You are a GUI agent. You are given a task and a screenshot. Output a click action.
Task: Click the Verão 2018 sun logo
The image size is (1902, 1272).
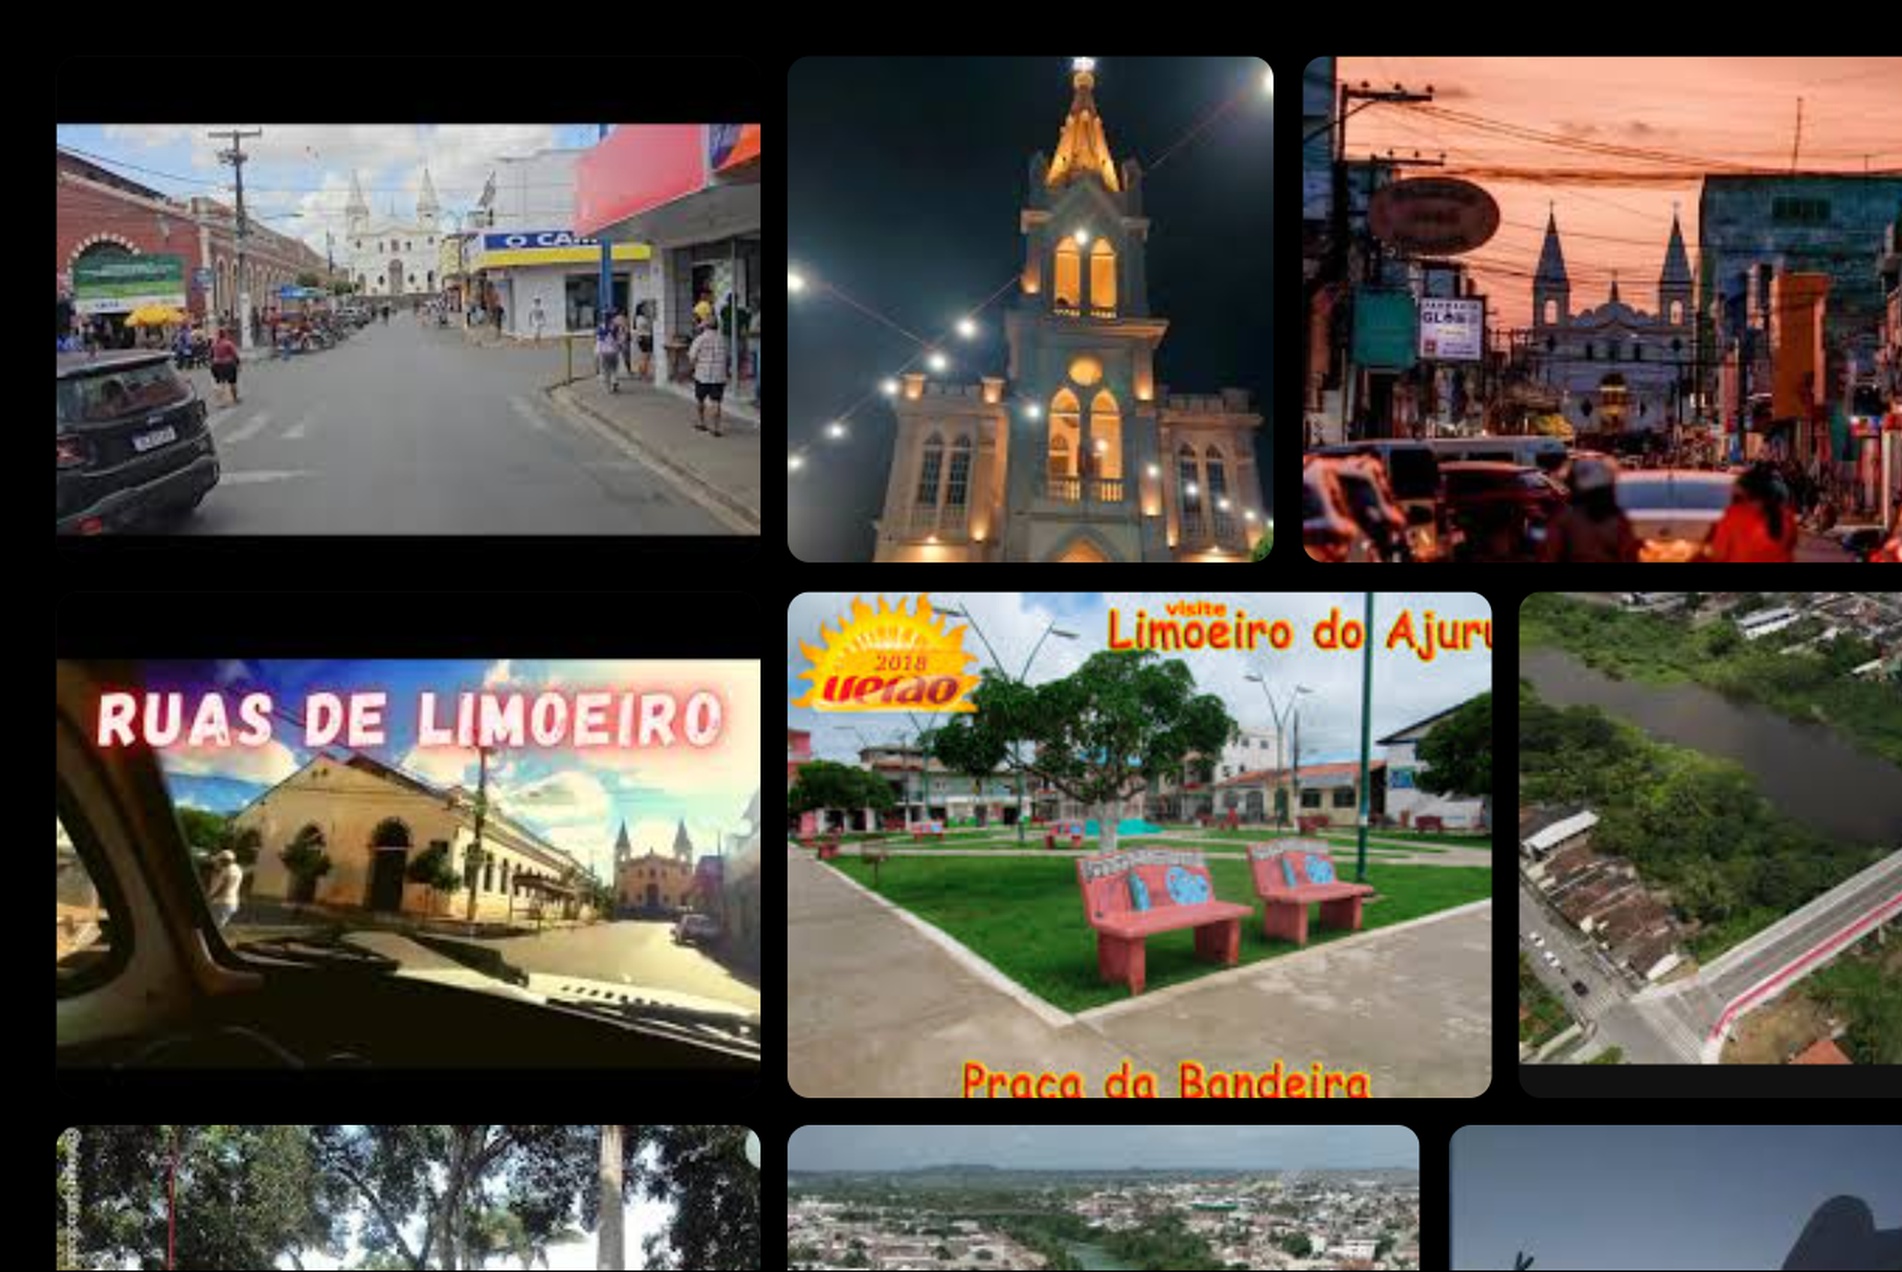click(x=887, y=657)
